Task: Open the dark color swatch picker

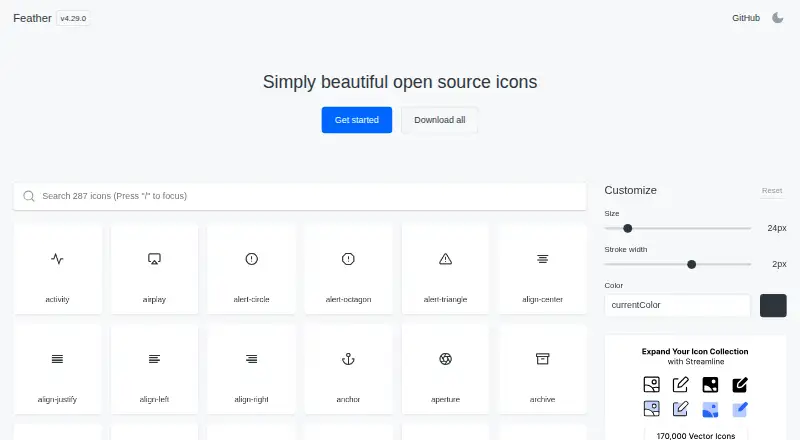Action: 773,305
